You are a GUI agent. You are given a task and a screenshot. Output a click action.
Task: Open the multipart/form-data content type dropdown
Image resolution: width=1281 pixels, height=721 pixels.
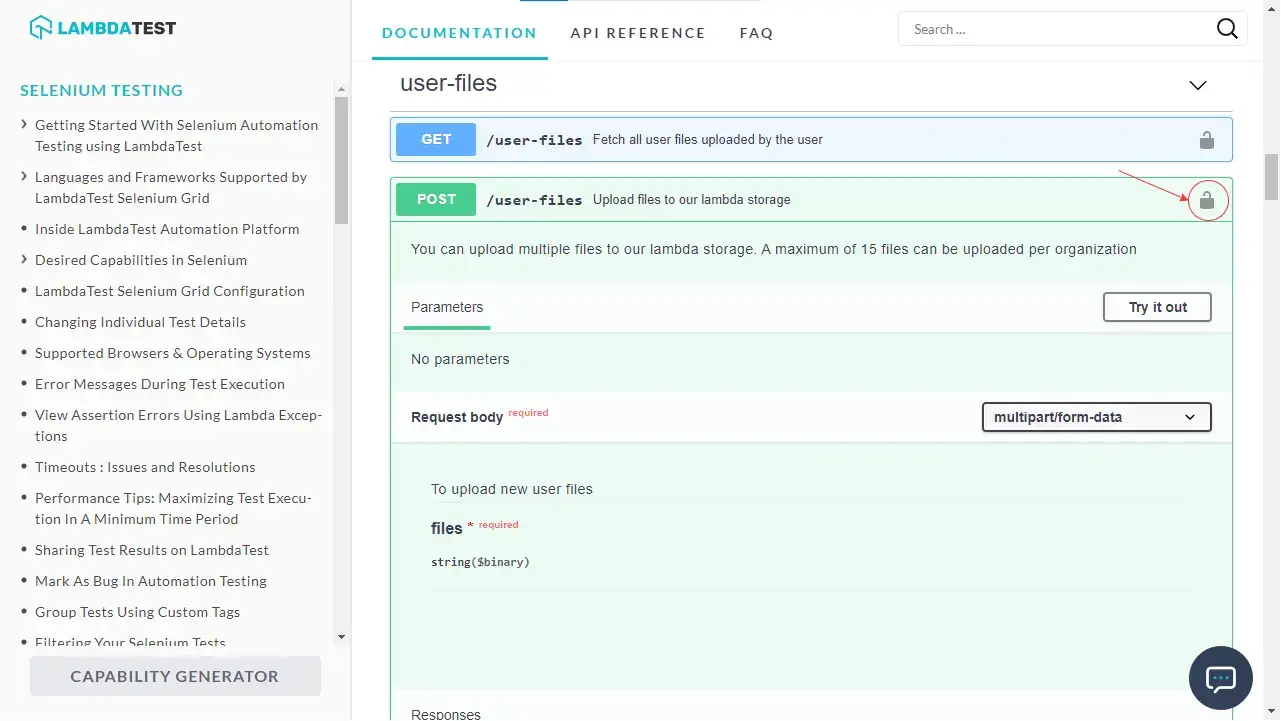pyautogui.click(x=1096, y=417)
